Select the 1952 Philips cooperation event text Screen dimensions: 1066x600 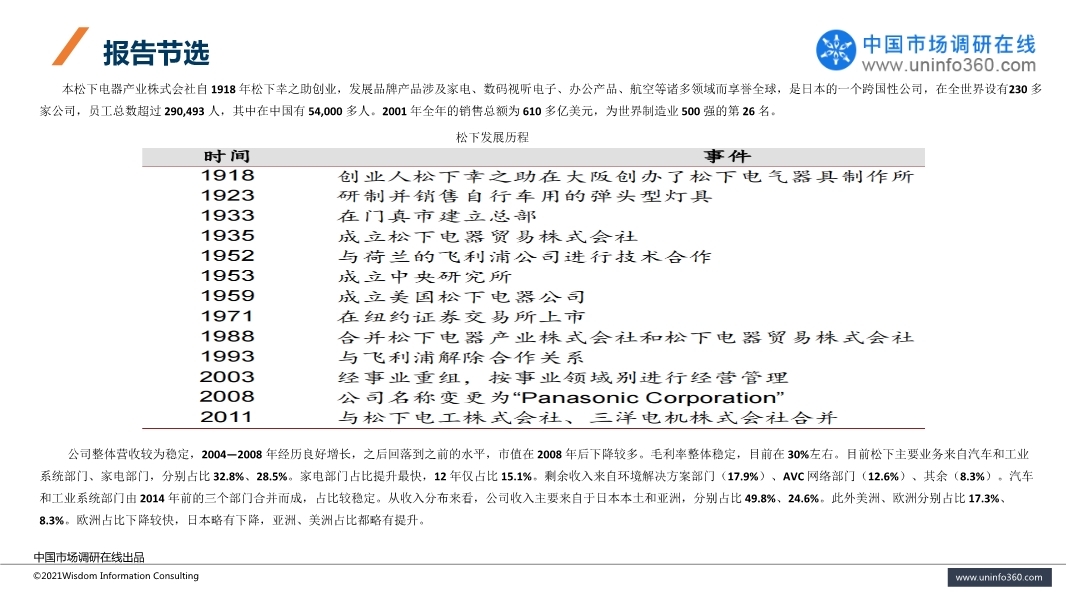525,257
